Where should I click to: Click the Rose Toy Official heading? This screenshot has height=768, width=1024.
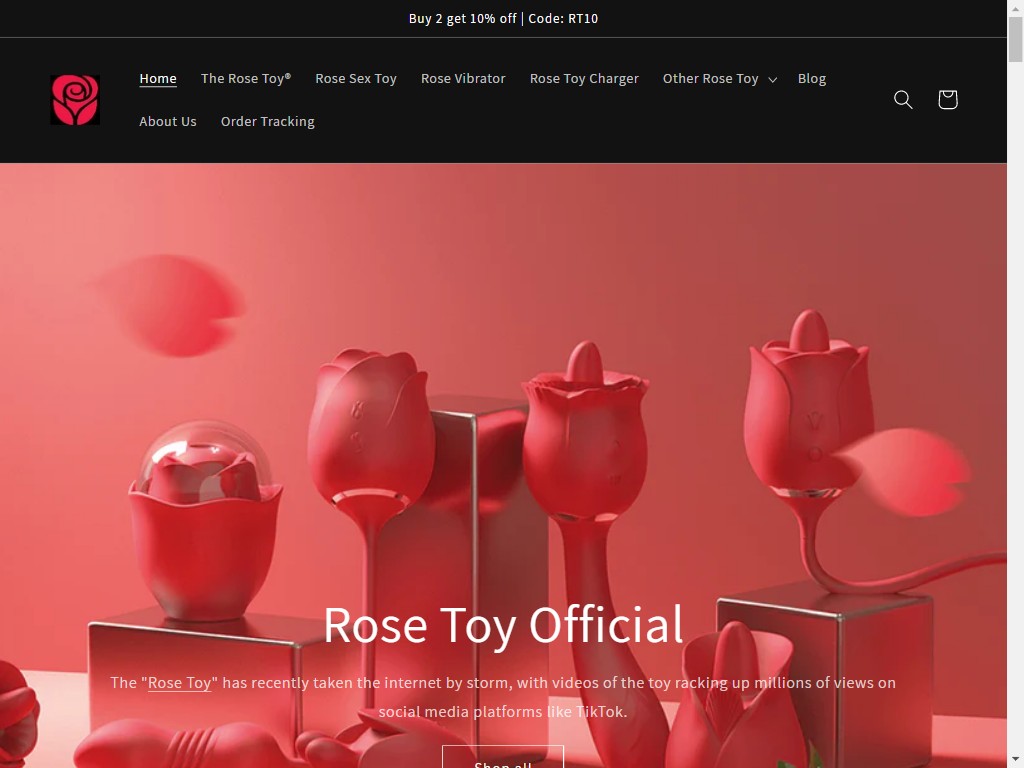[503, 625]
